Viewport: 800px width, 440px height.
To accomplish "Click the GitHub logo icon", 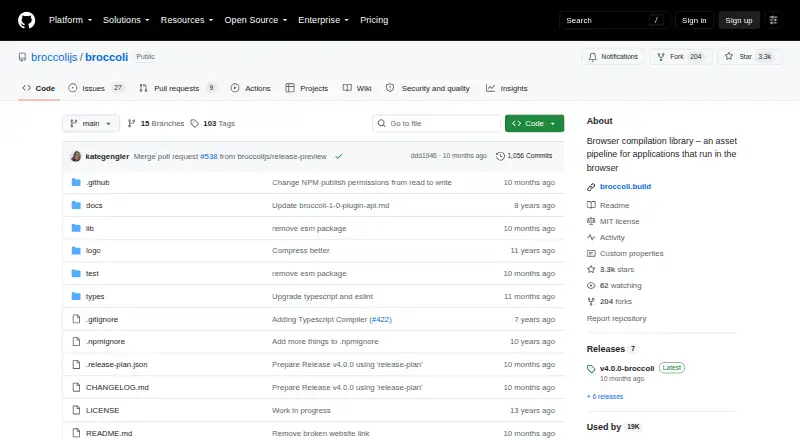I will (27, 20).
